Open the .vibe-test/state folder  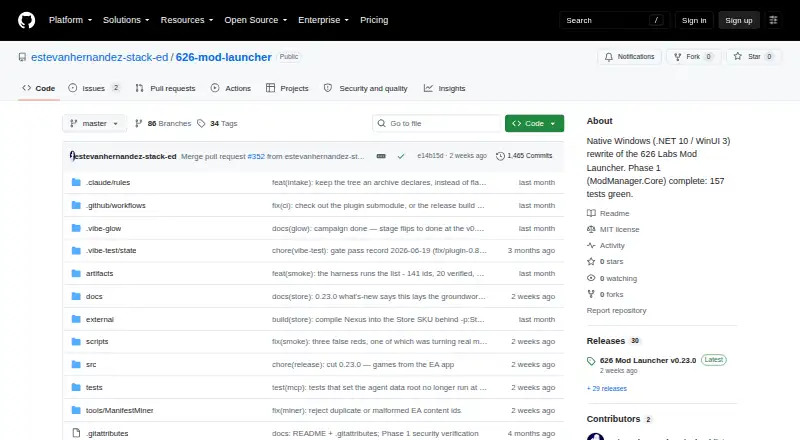click(111, 251)
